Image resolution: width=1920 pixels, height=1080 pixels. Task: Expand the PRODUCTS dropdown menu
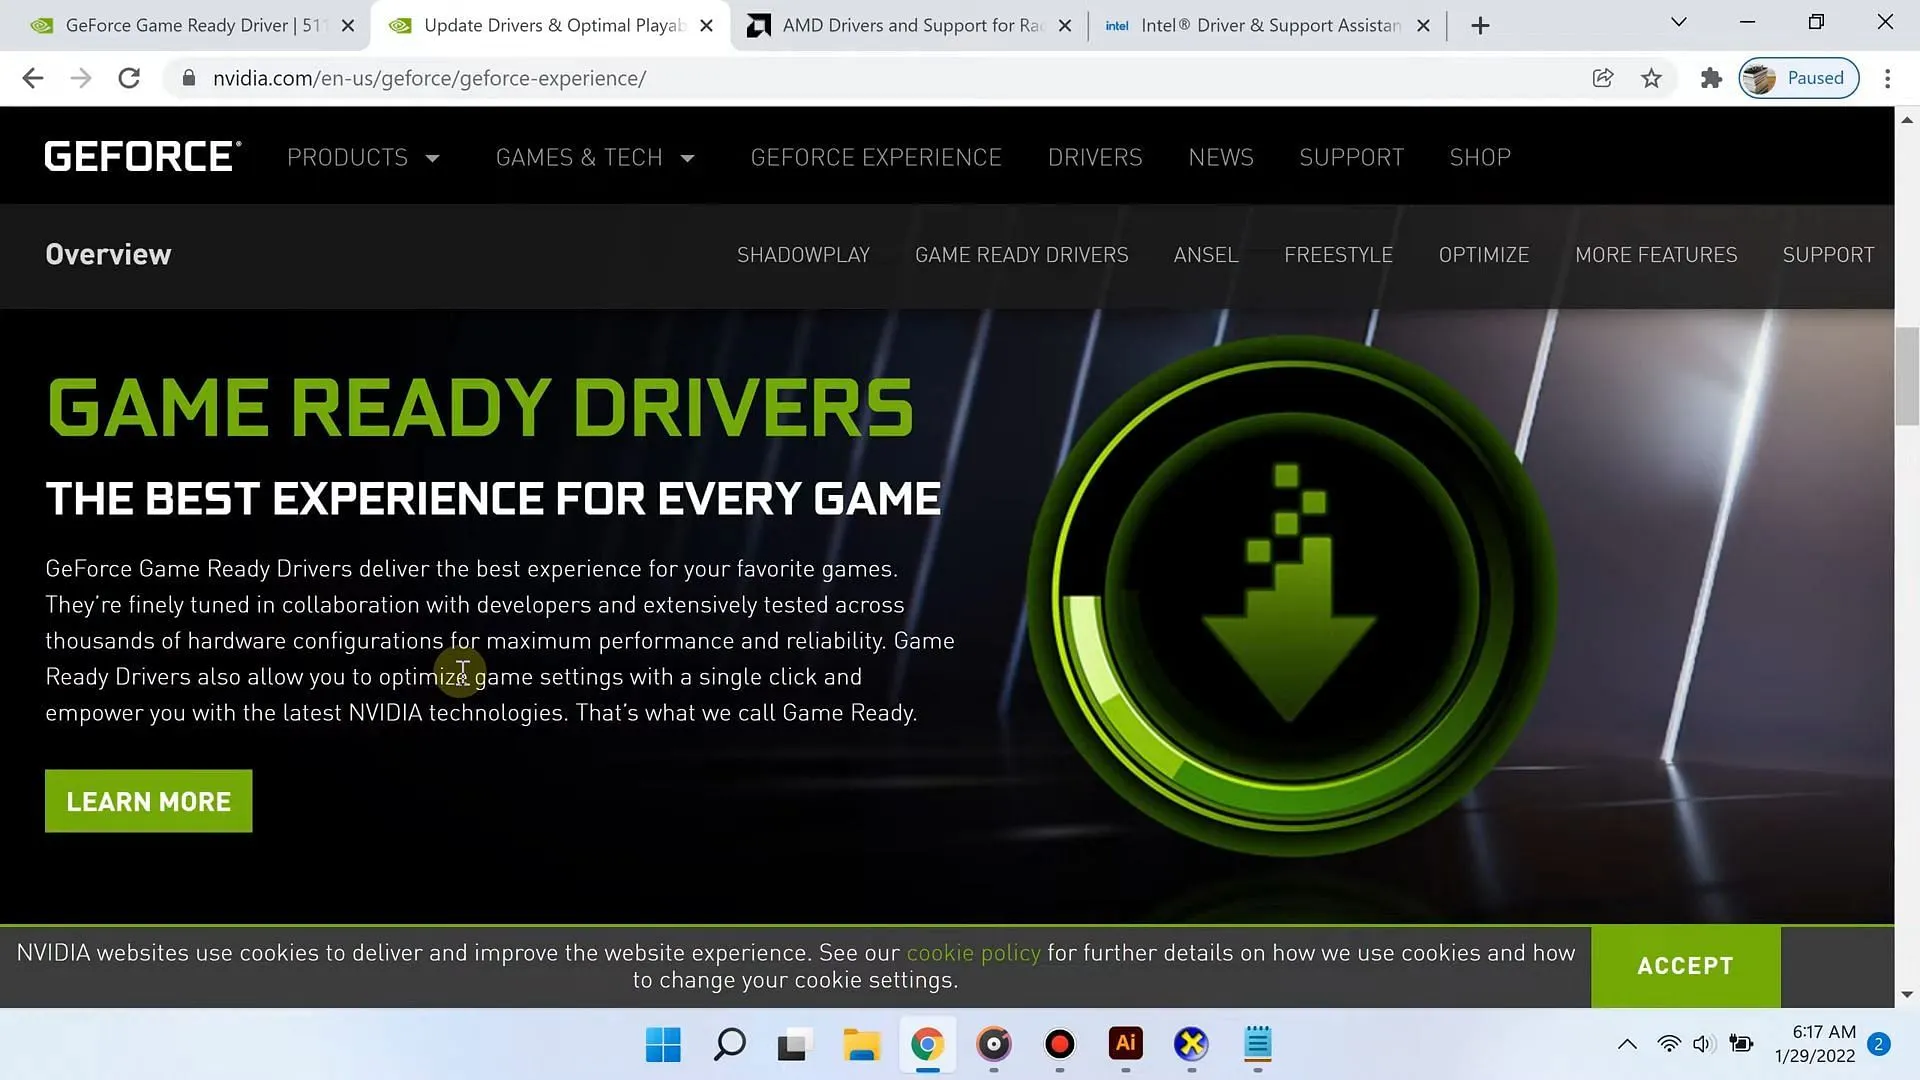click(x=363, y=158)
